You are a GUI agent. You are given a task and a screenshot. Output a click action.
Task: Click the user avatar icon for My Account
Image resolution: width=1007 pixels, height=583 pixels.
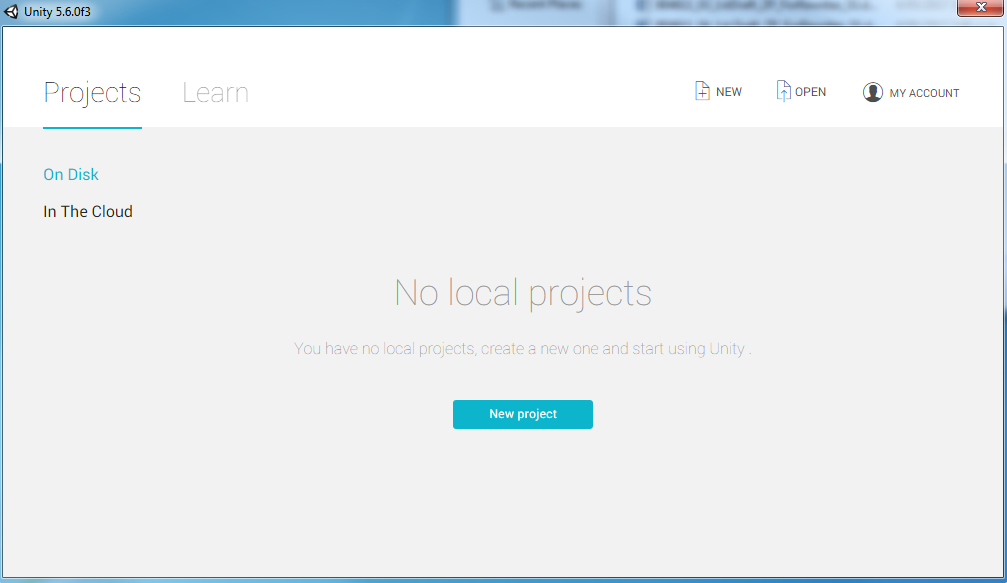pyautogui.click(x=872, y=92)
